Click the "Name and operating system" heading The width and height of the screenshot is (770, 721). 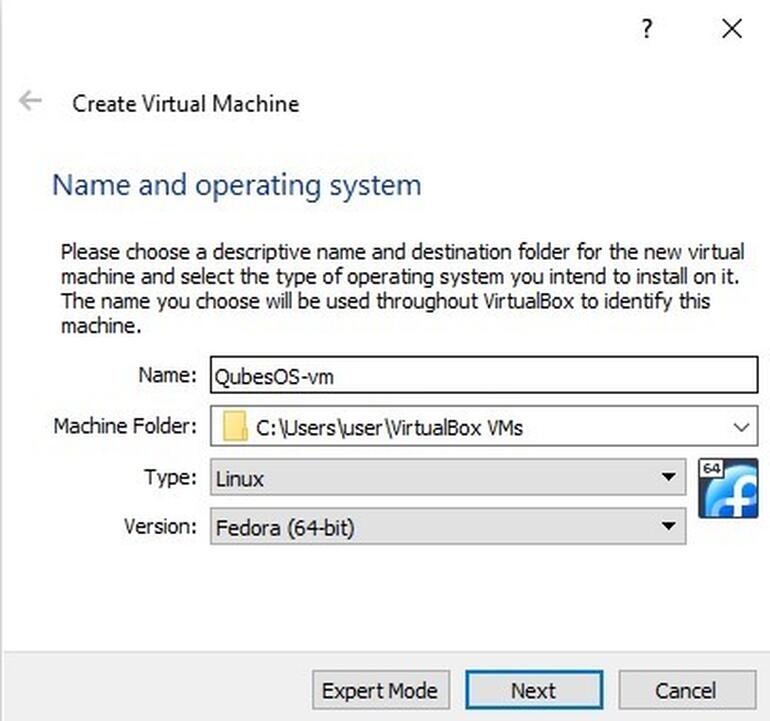pyautogui.click(x=236, y=185)
